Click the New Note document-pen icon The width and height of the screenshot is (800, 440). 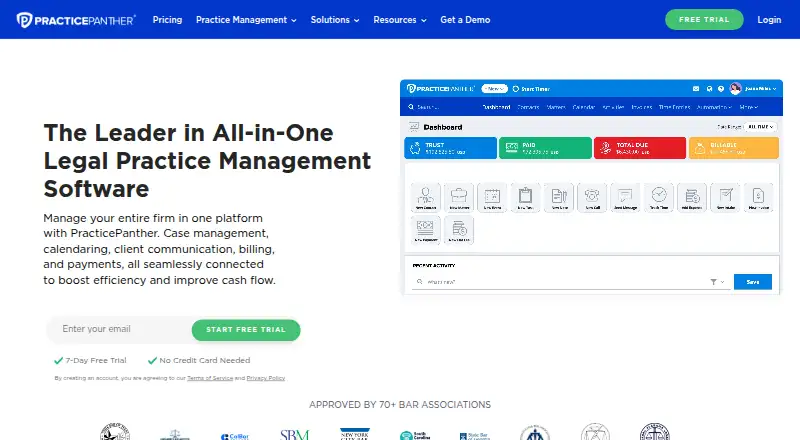point(559,197)
